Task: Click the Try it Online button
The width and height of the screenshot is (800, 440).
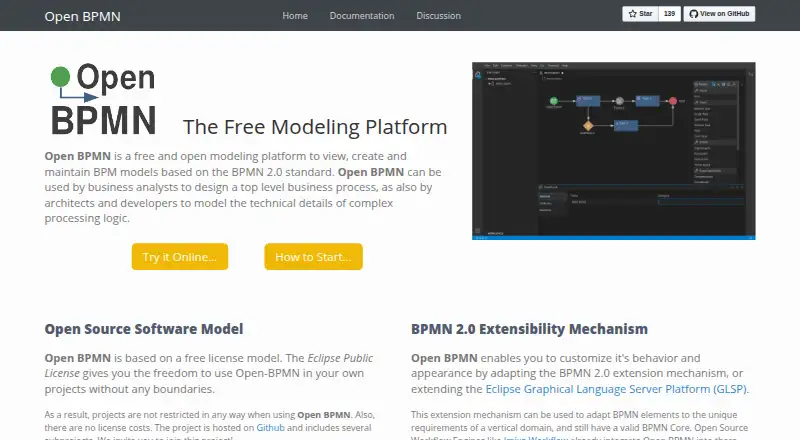Action: 180,257
